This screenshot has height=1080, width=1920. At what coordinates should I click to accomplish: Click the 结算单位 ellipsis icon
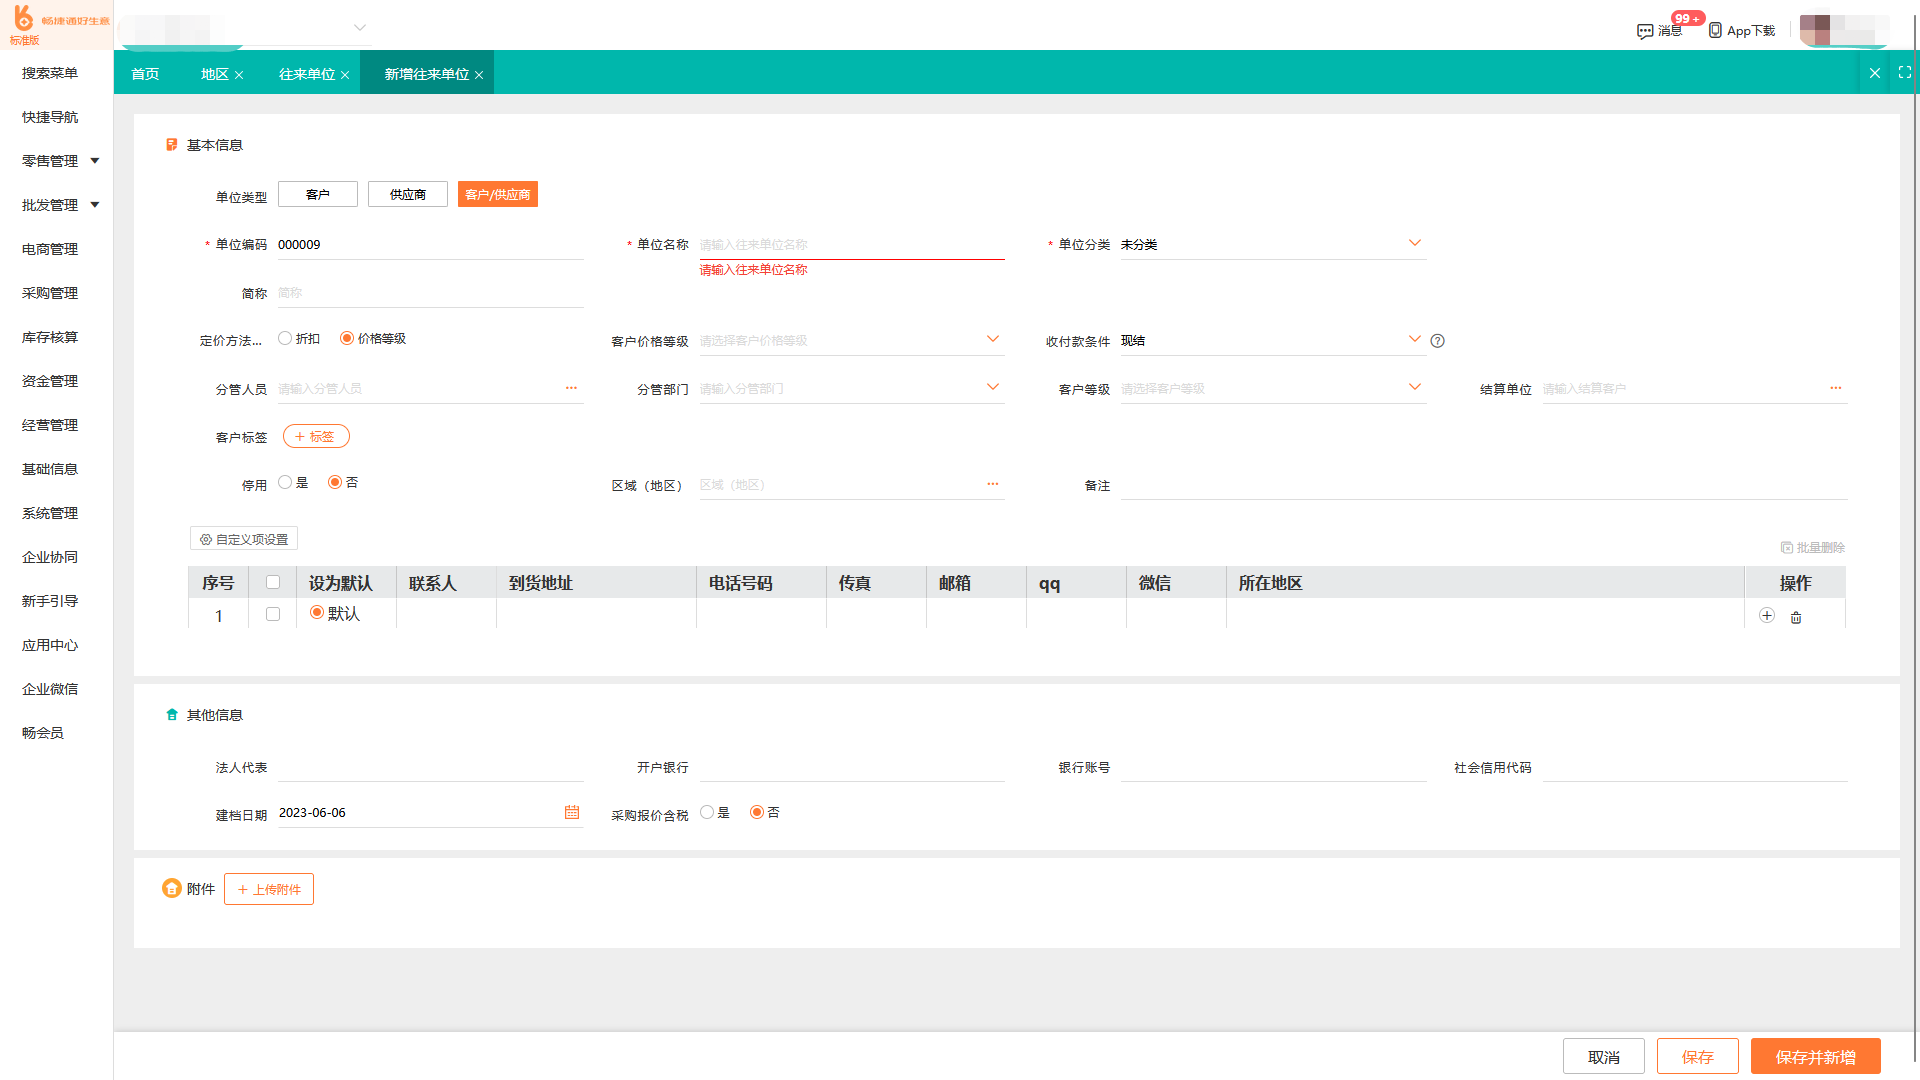tap(1837, 388)
